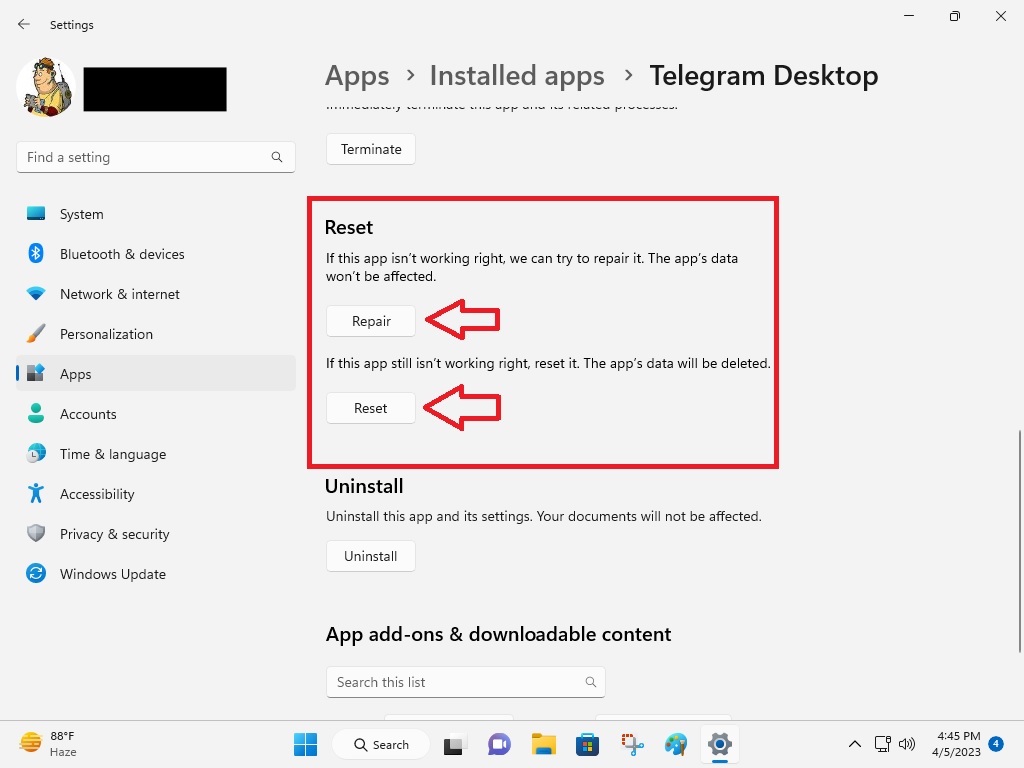The width and height of the screenshot is (1024, 768).
Task: Open File Explorer from the taskbar
Action: pos(543,744)
